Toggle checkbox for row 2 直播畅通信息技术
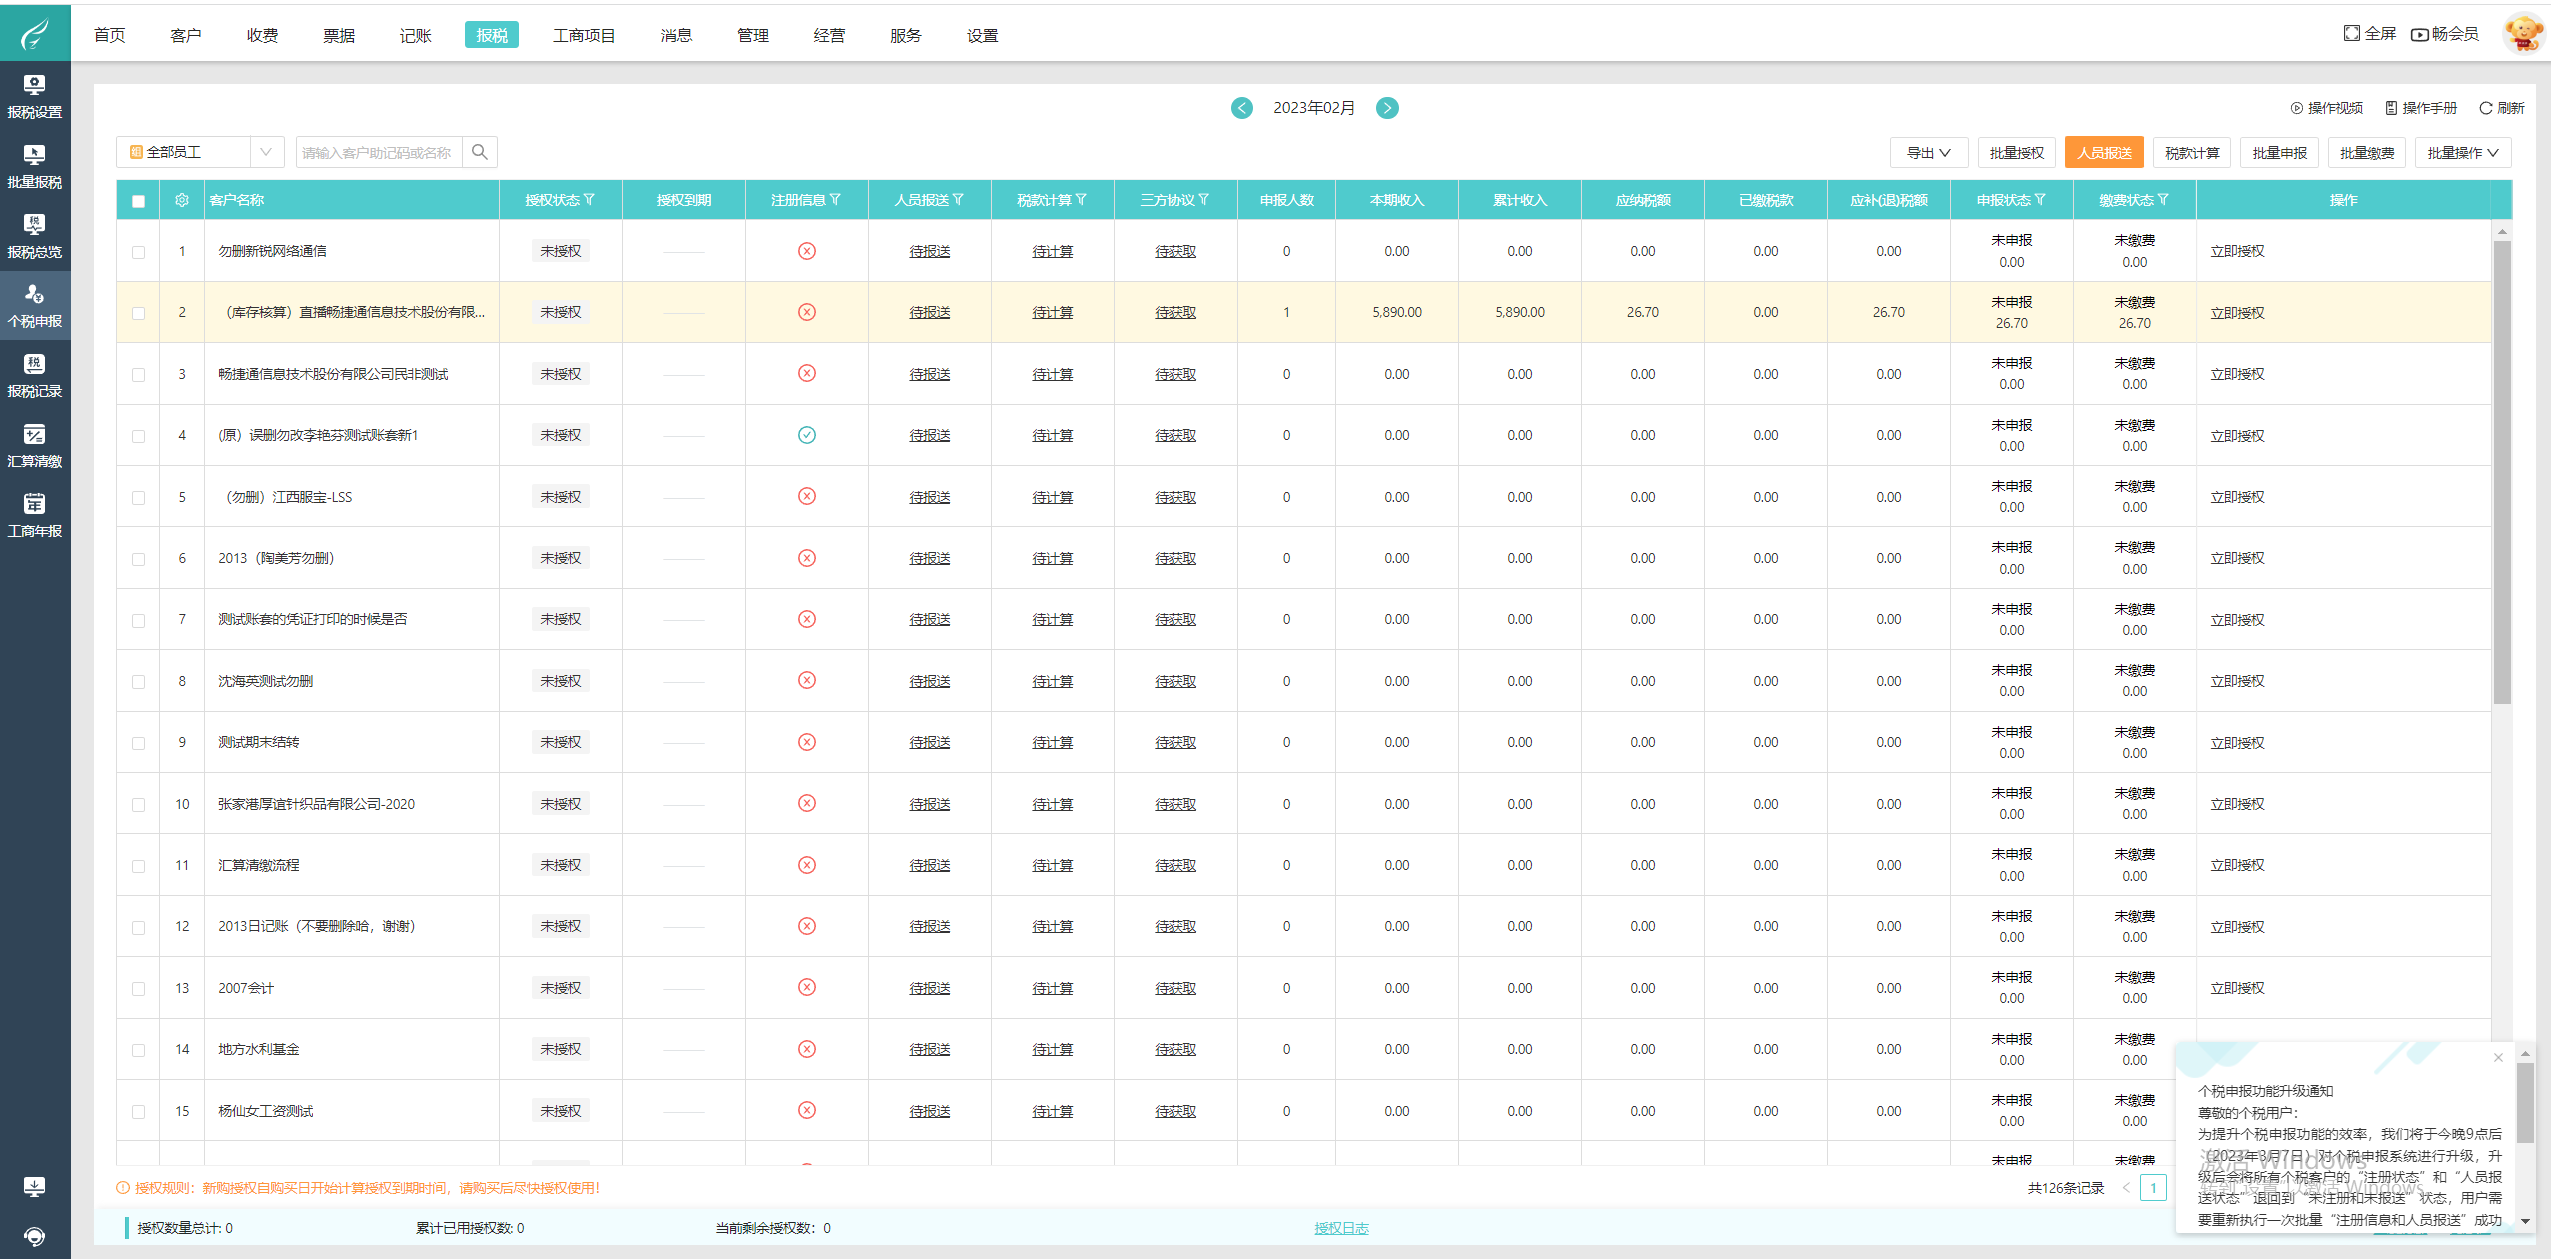The image size is (2551, 1259). point(138,312)
